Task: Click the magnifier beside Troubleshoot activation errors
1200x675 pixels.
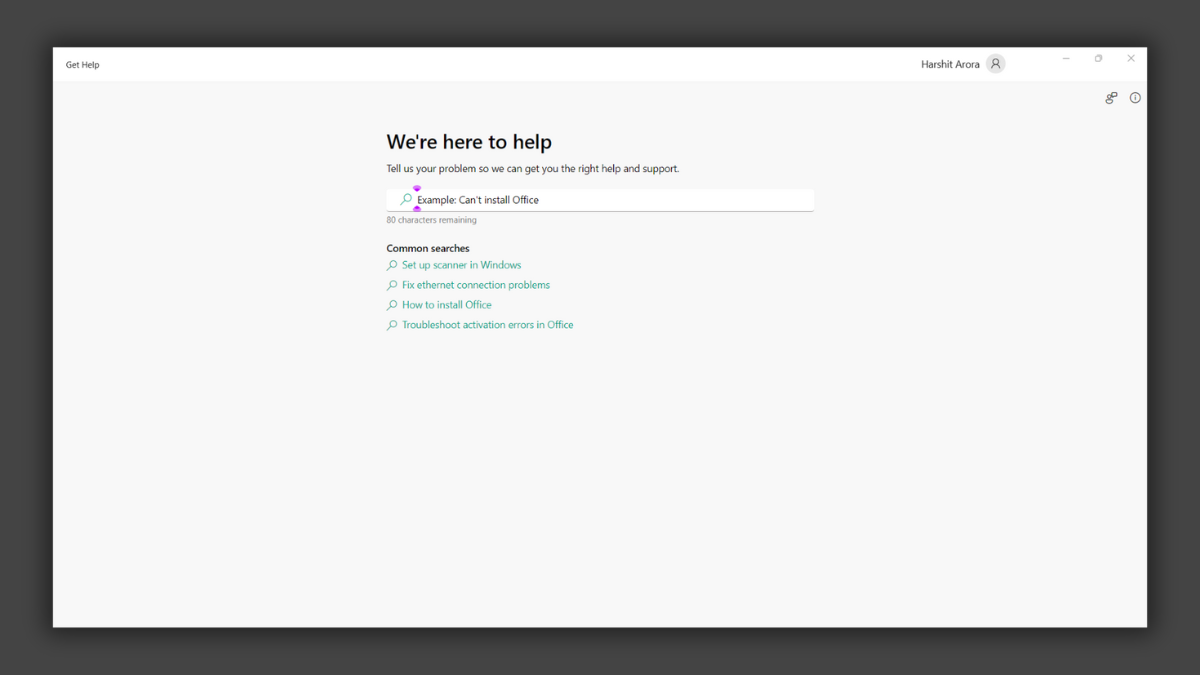Action: point(392,324)
